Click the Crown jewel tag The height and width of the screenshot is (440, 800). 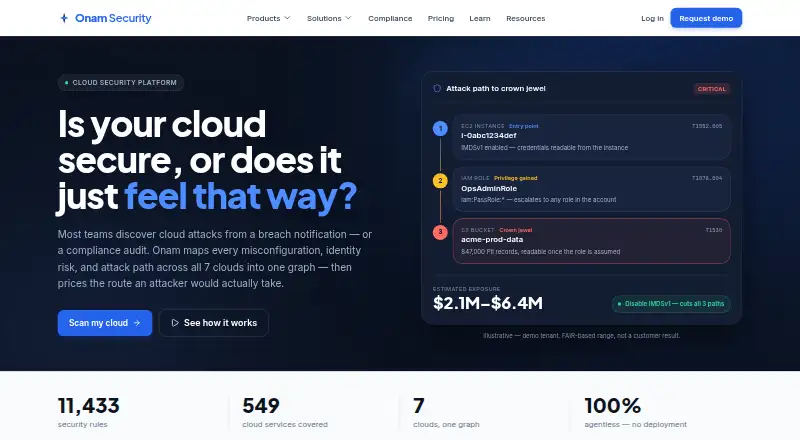pyautogui.click(x=515, y=230)
